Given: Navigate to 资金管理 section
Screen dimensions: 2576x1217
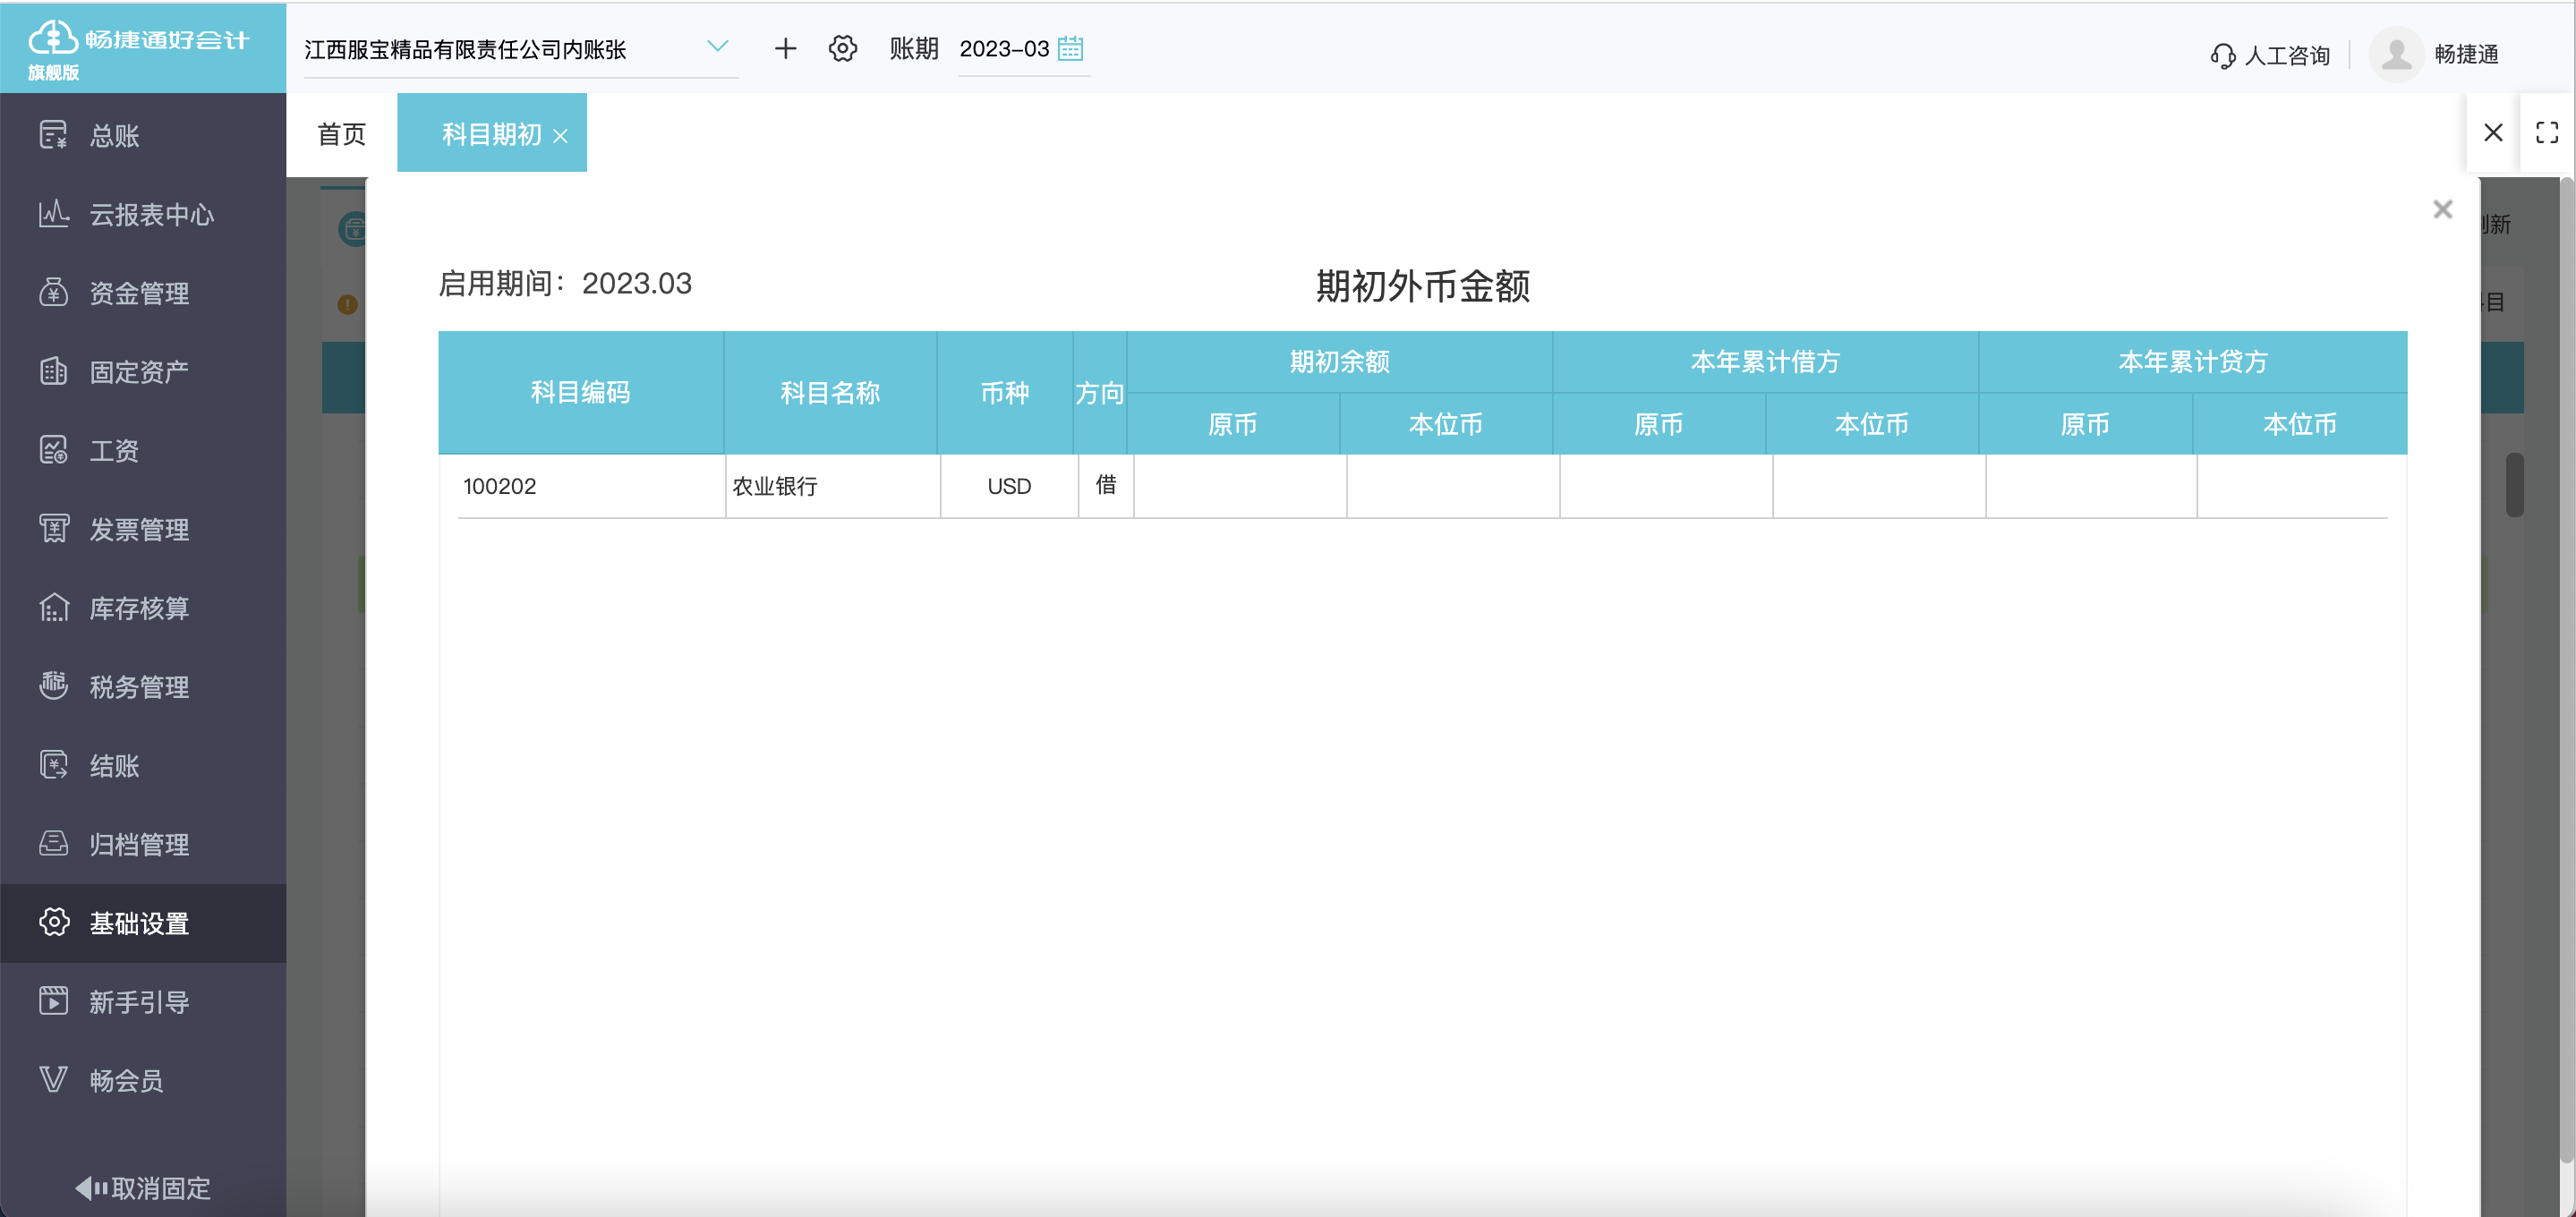Looking at the screenshot, I should point(140,293).
